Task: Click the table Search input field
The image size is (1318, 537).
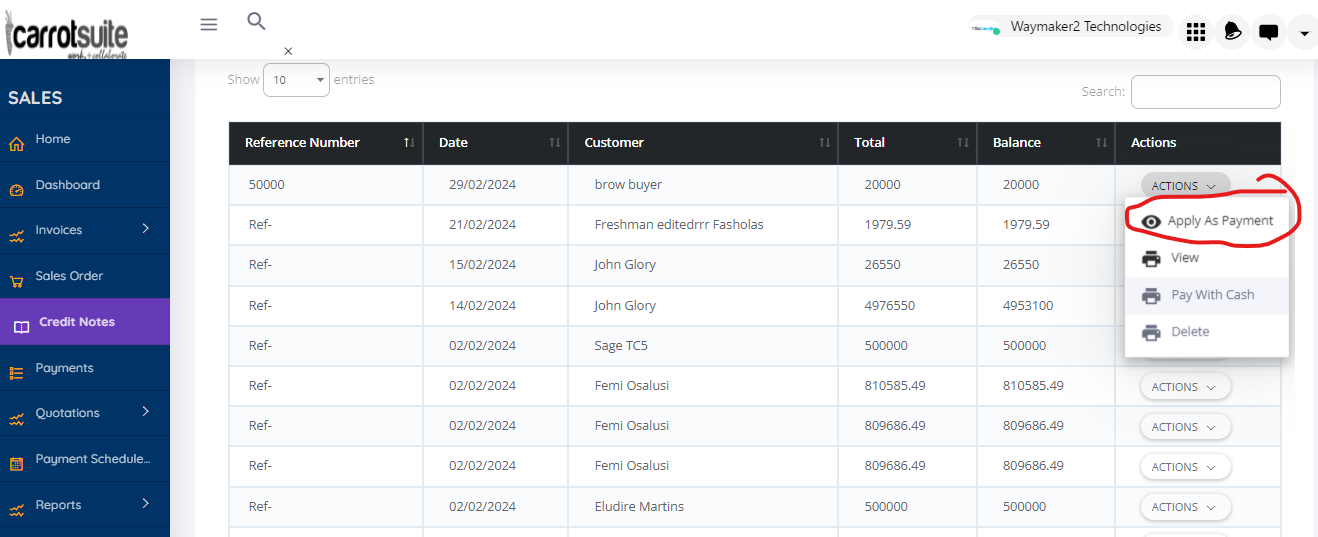Action: [x=1205, y=92]
